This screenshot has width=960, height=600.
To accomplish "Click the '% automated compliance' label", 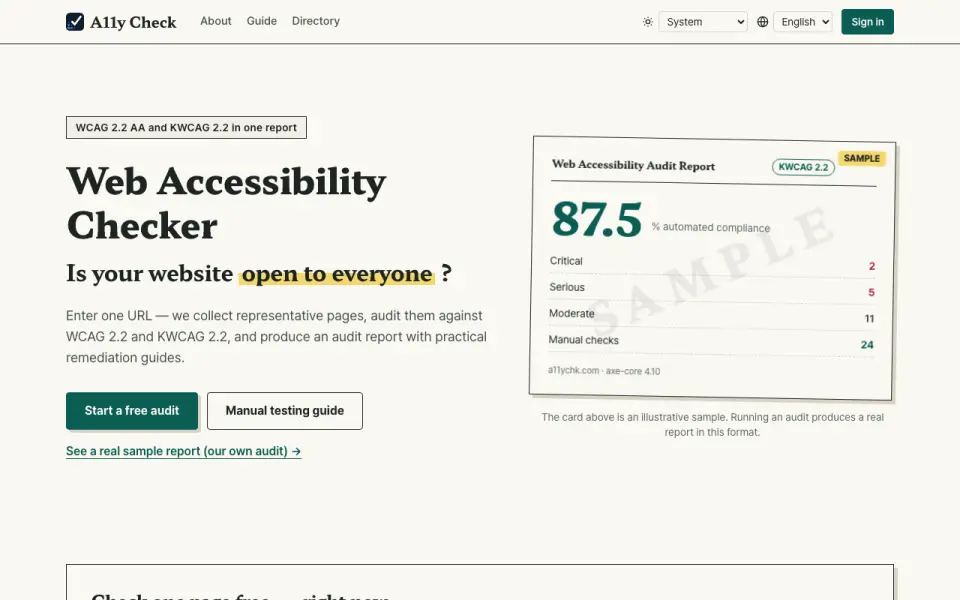I will pyautogui.click(x=711, y=227).
